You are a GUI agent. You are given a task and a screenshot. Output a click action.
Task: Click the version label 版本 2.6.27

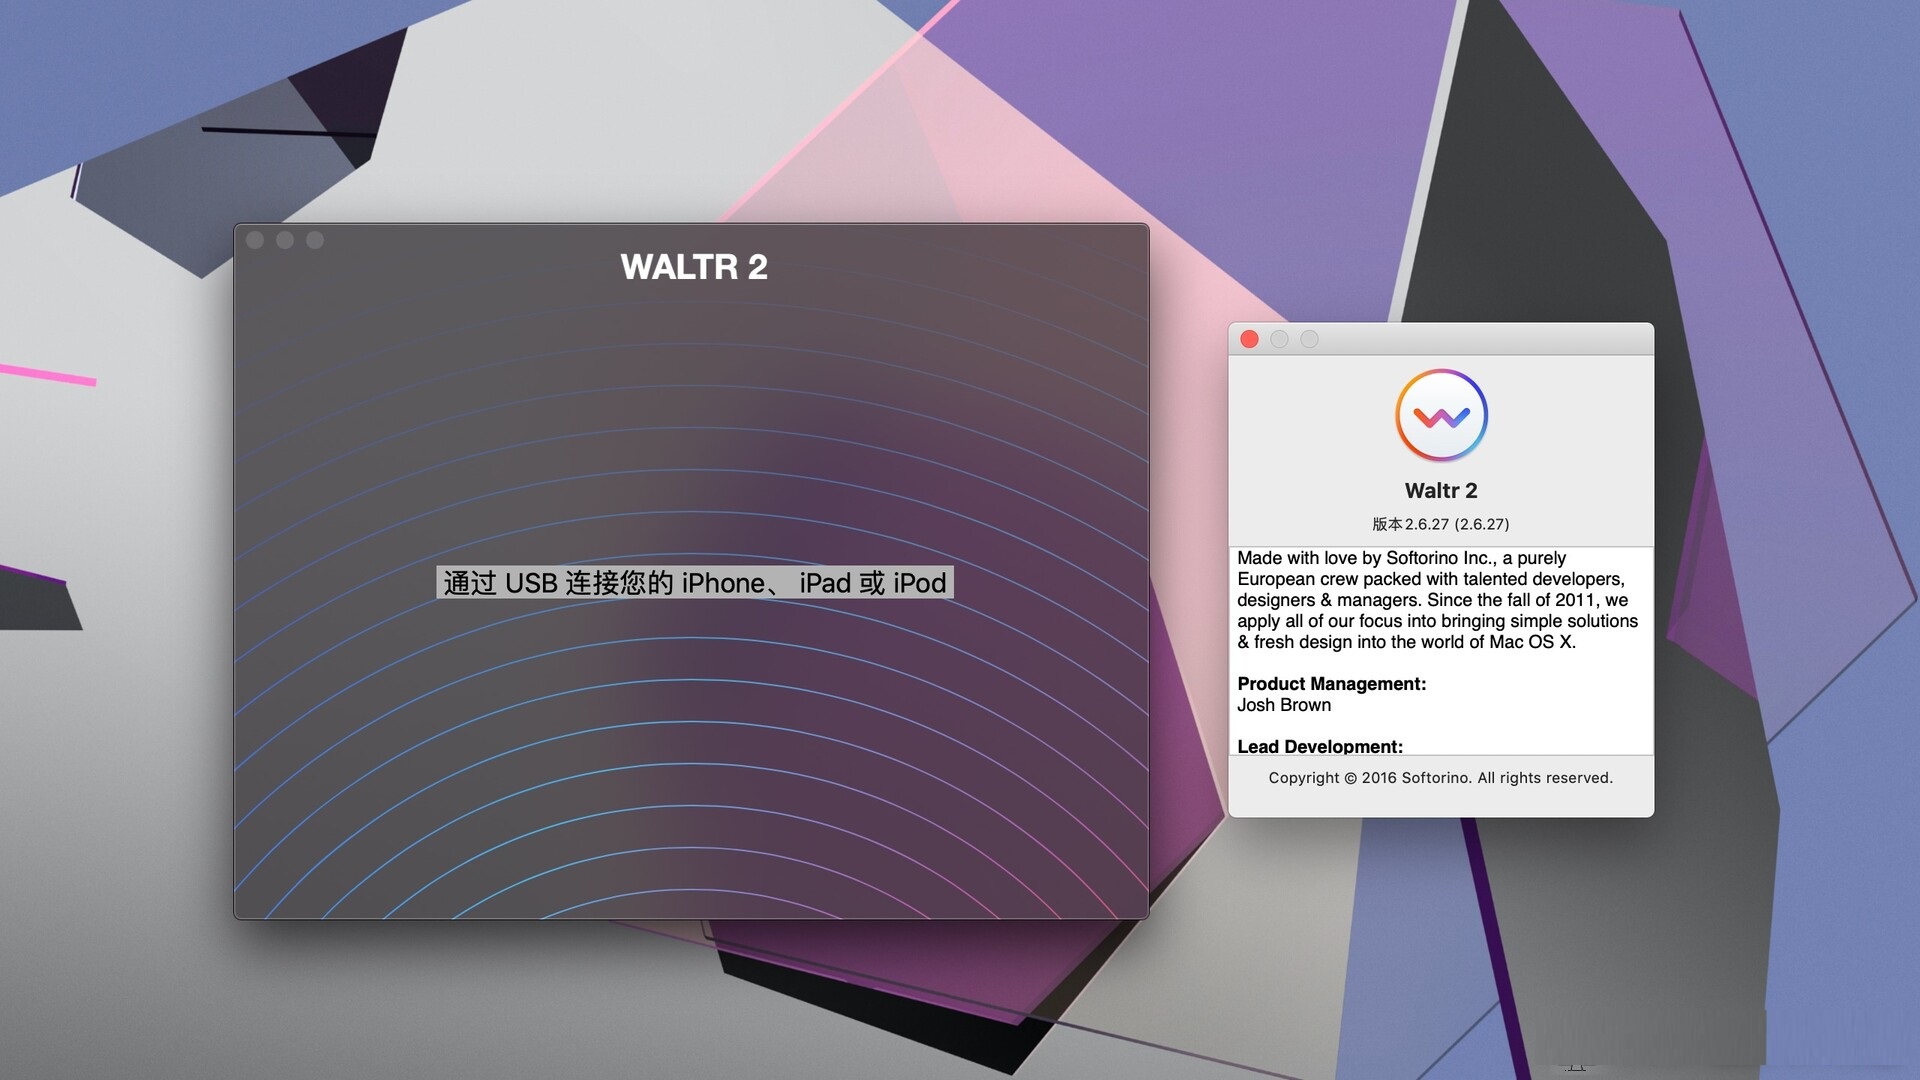point(1440,524)
